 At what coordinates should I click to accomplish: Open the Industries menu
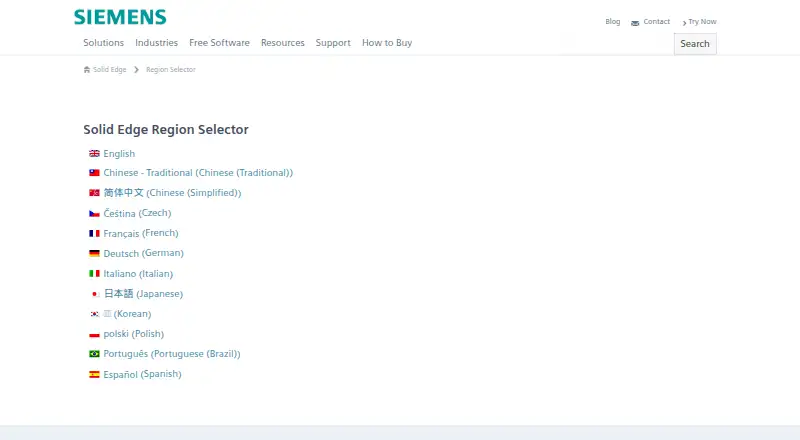[157, 43]
